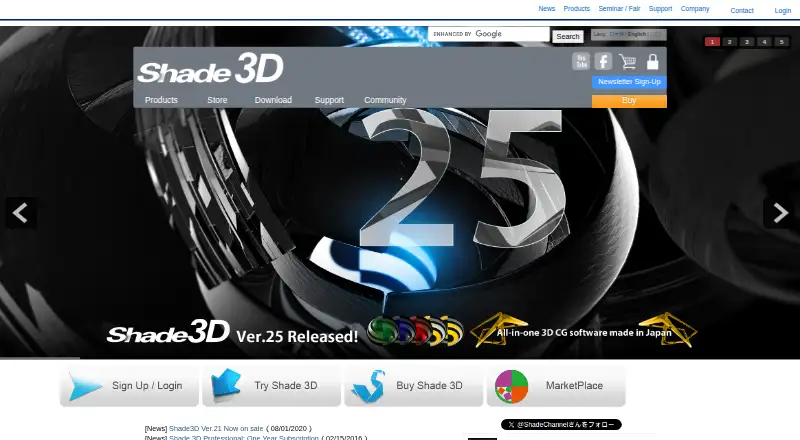800x440 pixels.
Task: Open the Support menu in gray navbar
Action: [329, 100]
